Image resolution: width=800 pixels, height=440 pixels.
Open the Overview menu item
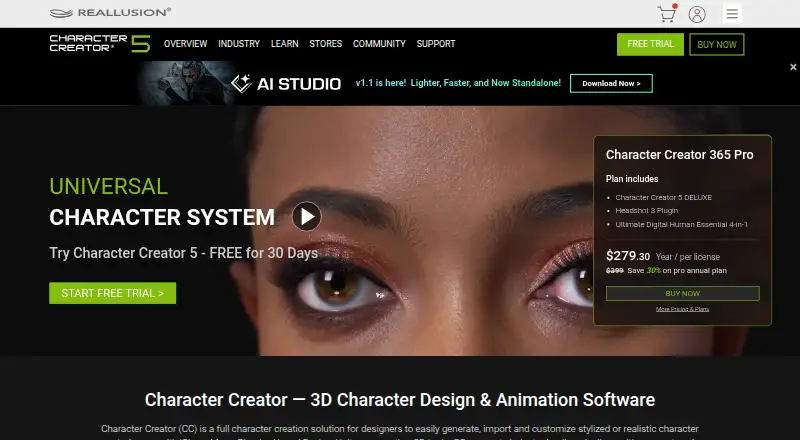click(185, 44)
